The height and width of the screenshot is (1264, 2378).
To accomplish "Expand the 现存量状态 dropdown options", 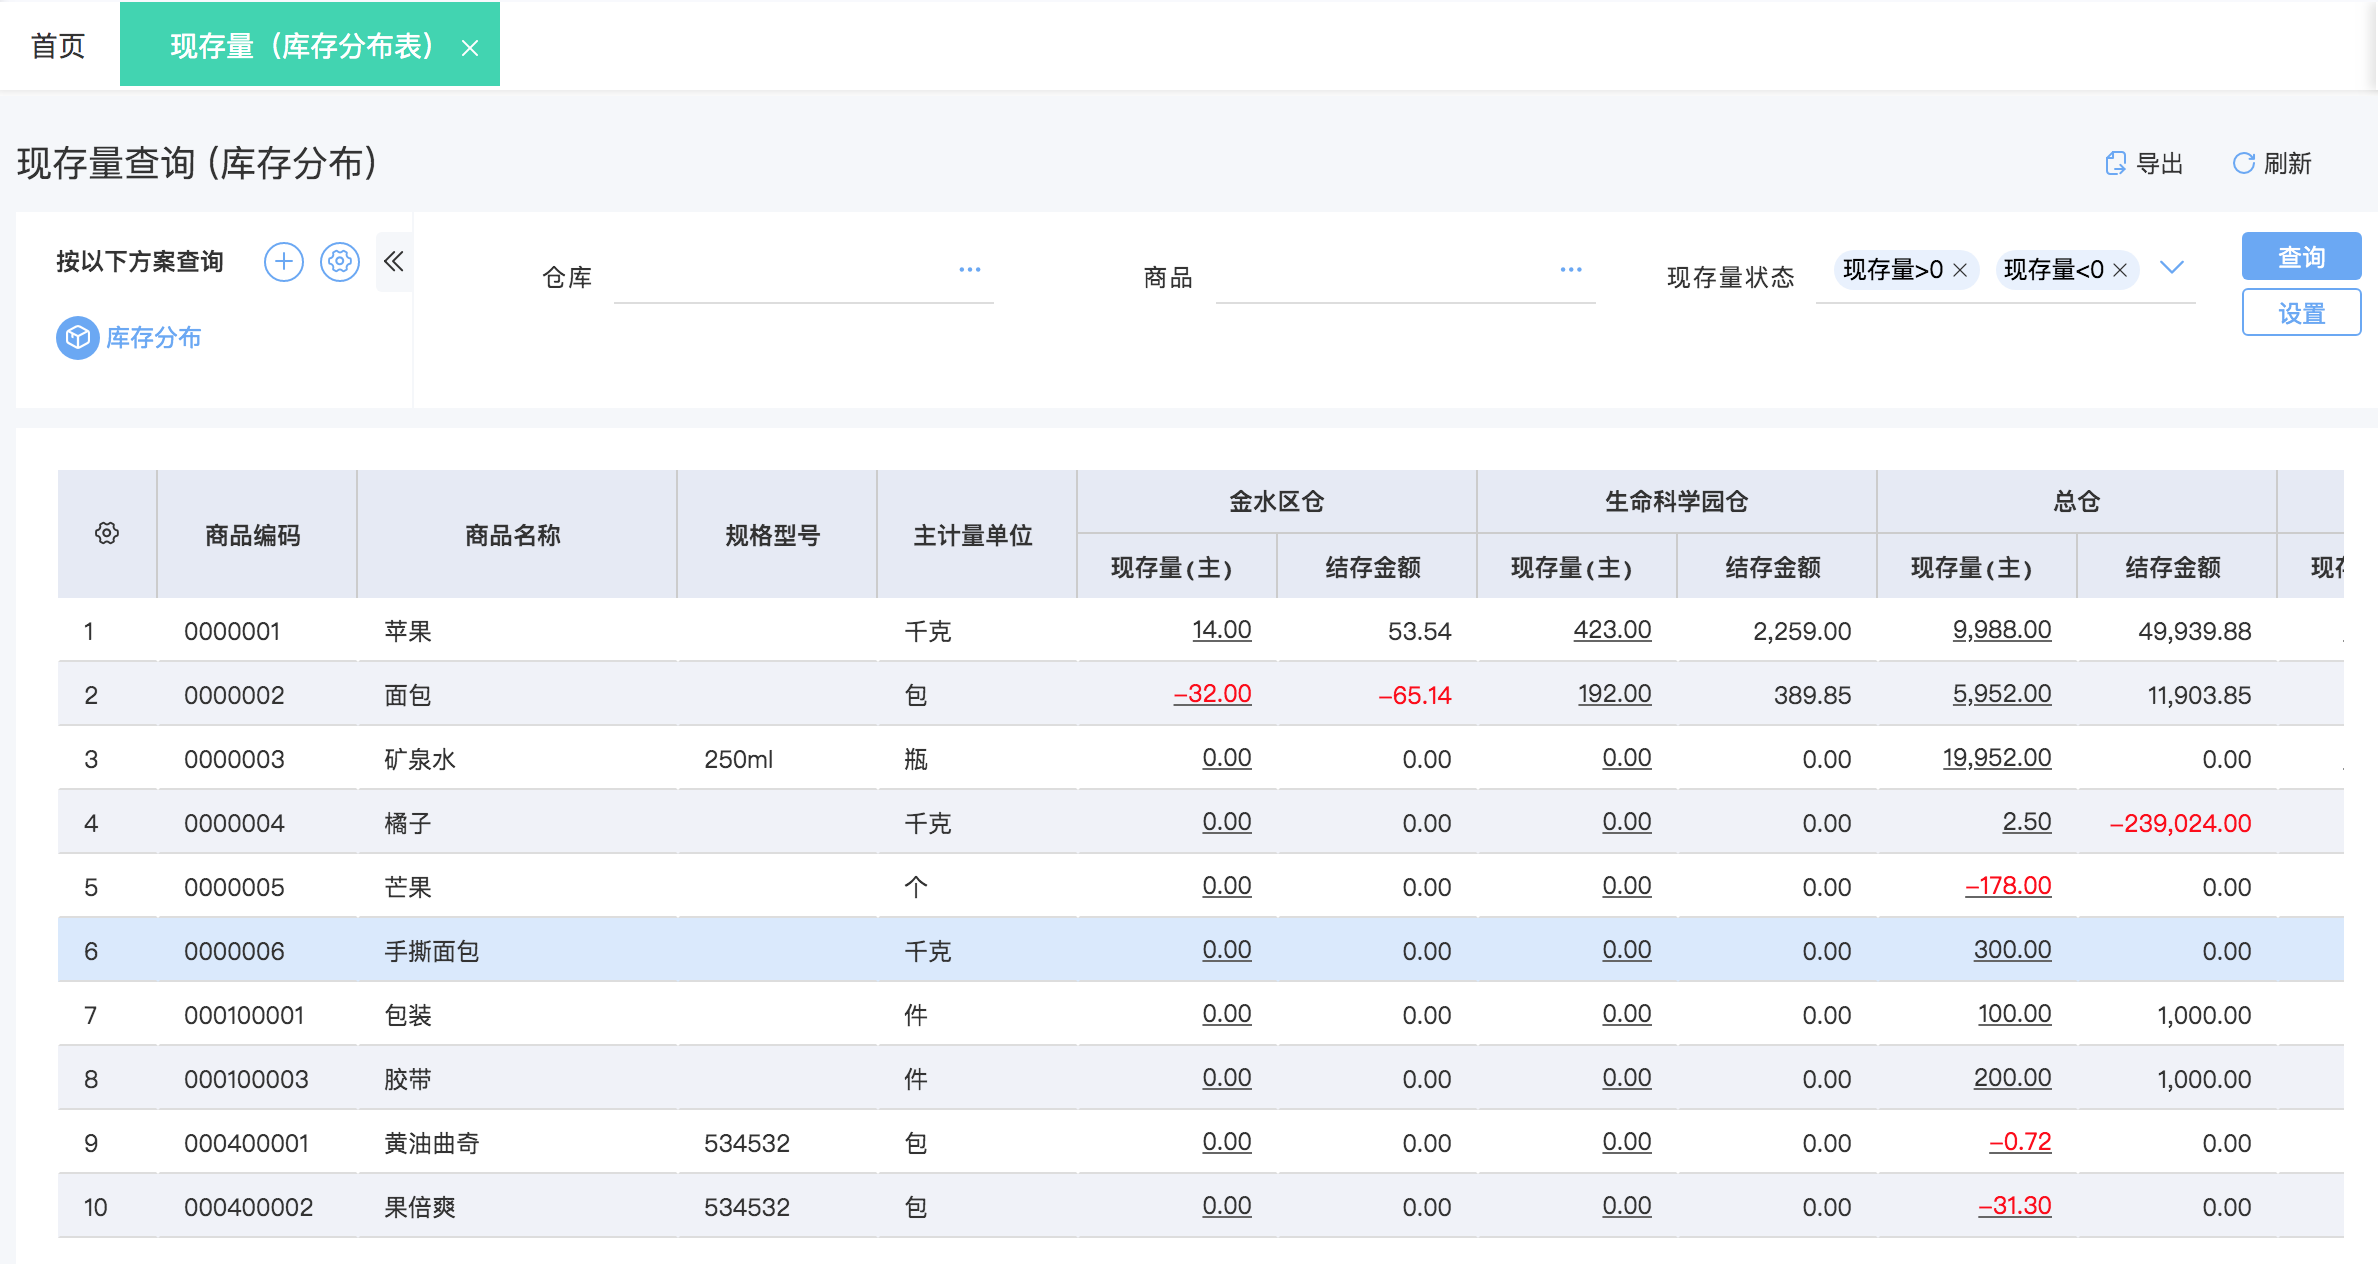I will (2177, 267).
